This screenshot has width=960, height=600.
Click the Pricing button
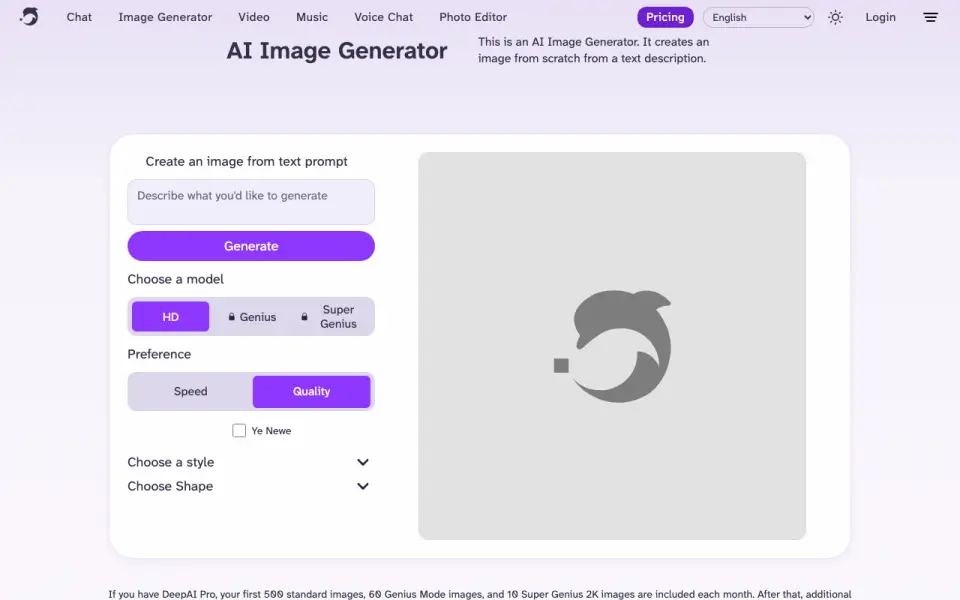(665, 17)
